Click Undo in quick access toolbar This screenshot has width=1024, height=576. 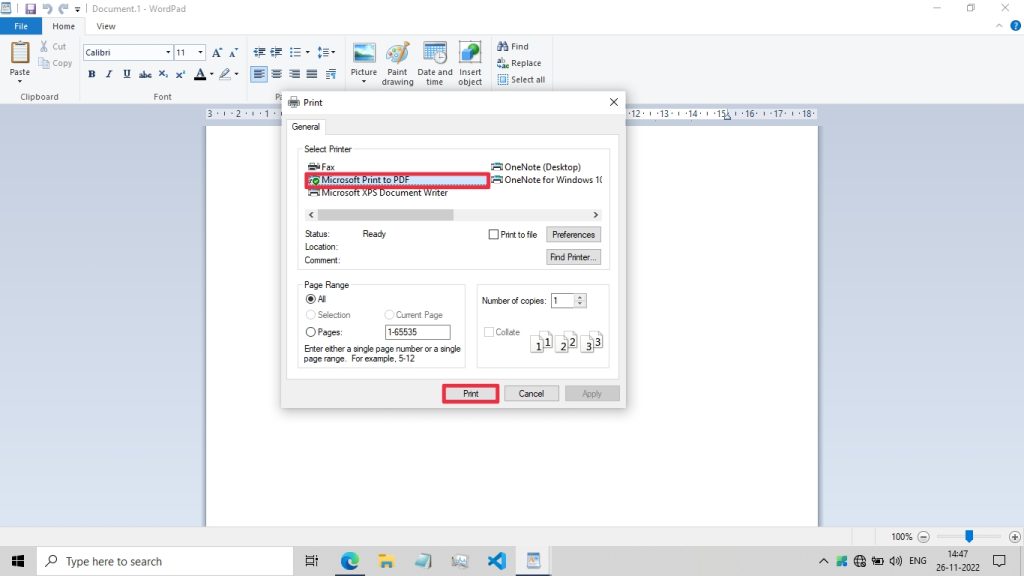point(47,8)
